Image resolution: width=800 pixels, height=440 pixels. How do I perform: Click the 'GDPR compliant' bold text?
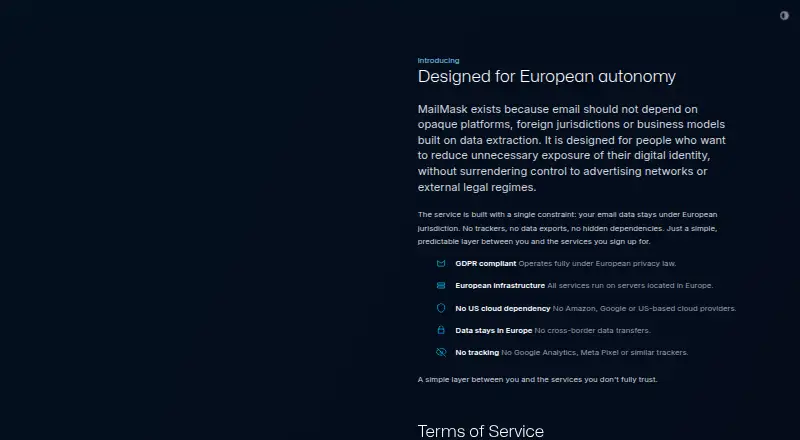(x=486, y=263)
